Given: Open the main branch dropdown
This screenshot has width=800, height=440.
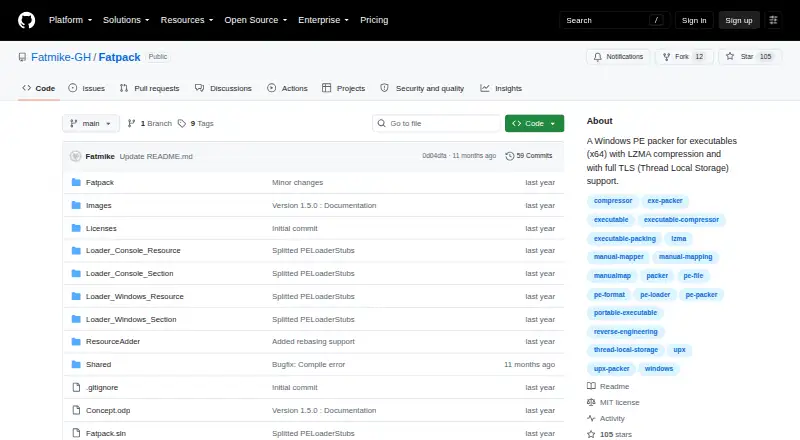Looking at the screenshot, I should tap(91, 124).
